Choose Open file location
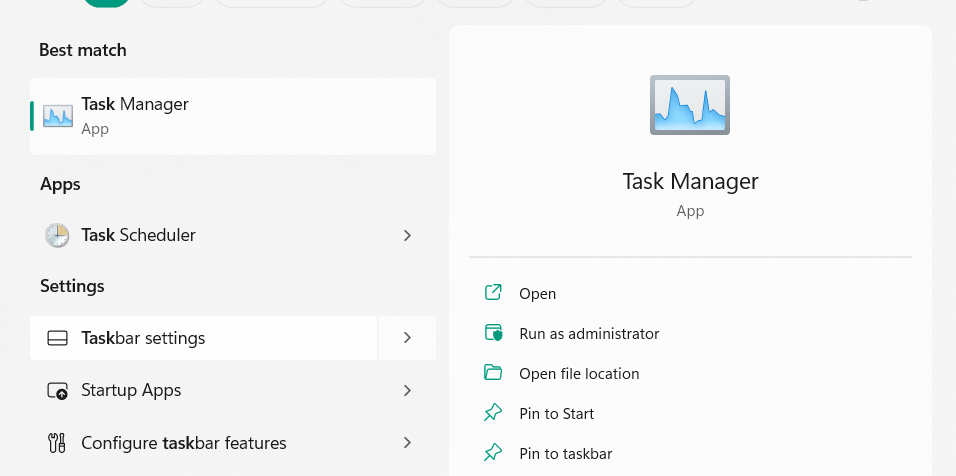956x476 pixels. point(579,374)
